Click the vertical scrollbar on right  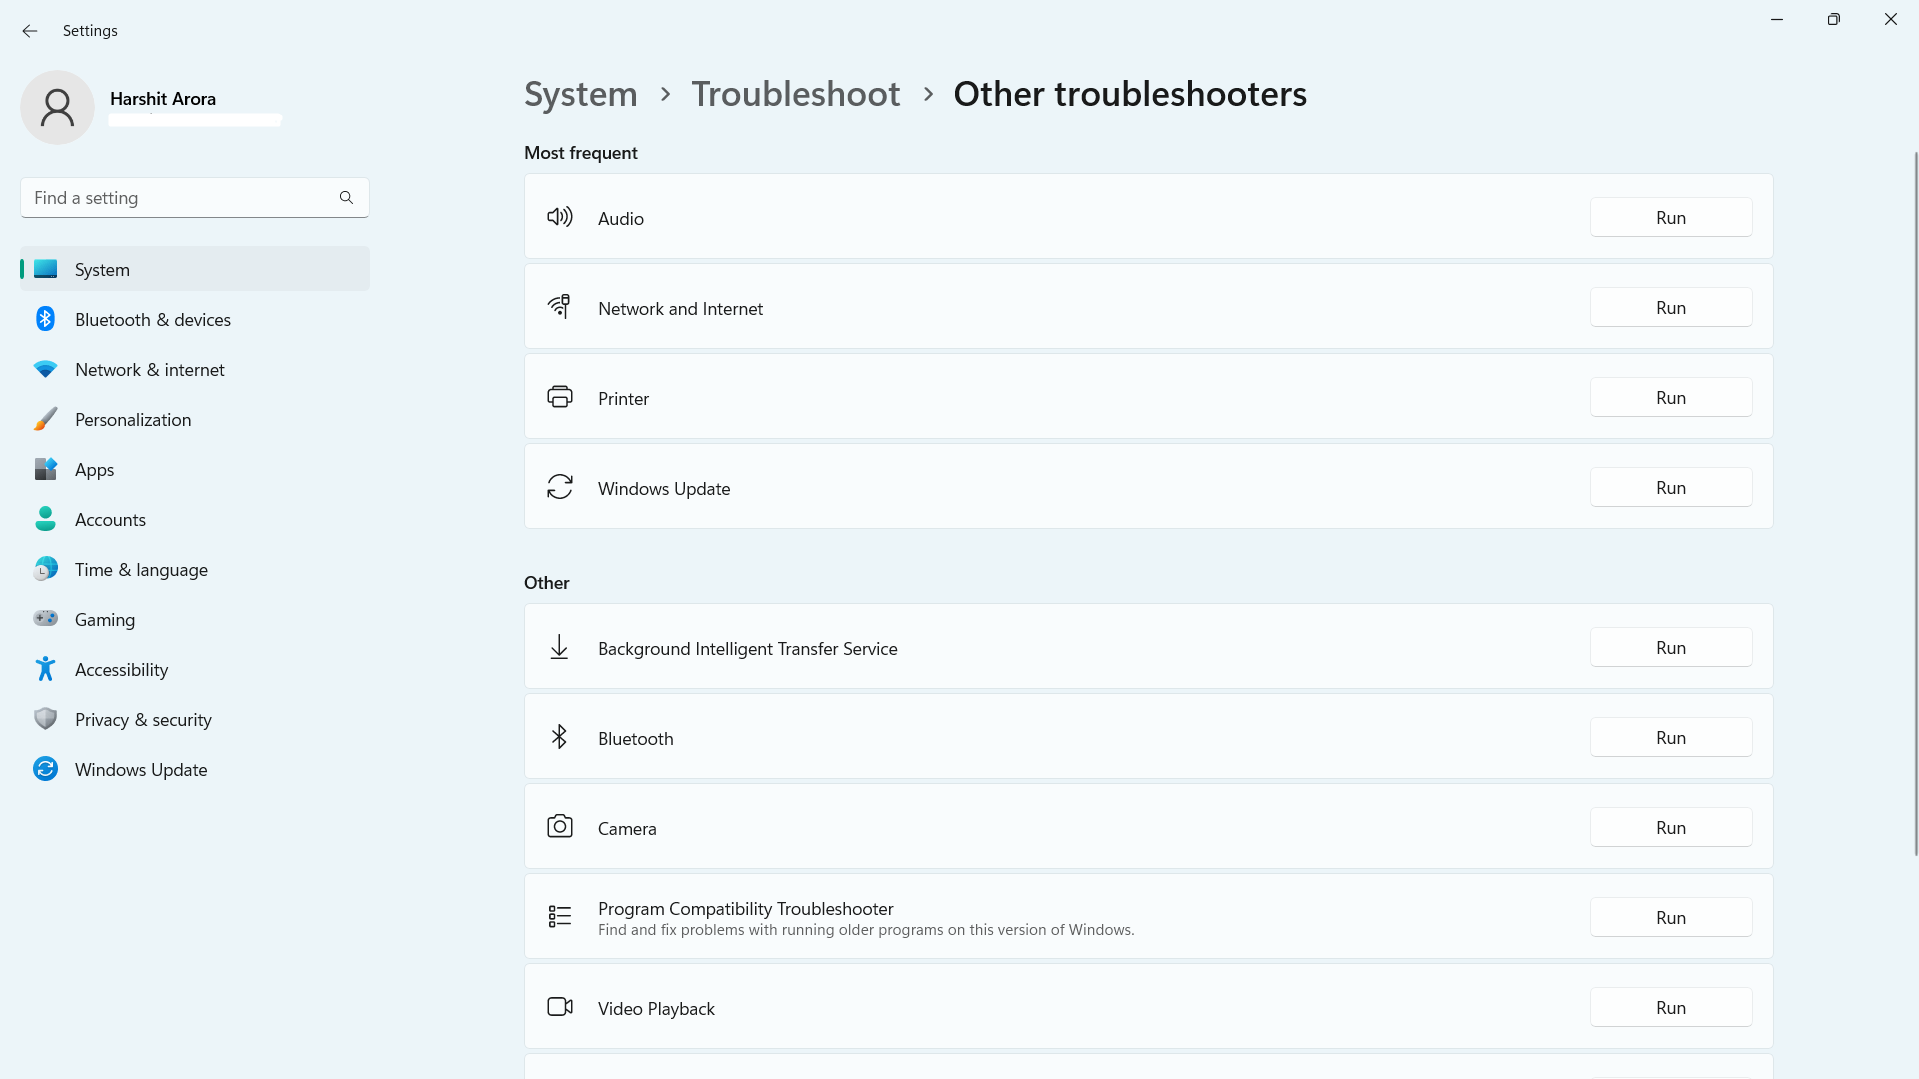point(1915,500)
